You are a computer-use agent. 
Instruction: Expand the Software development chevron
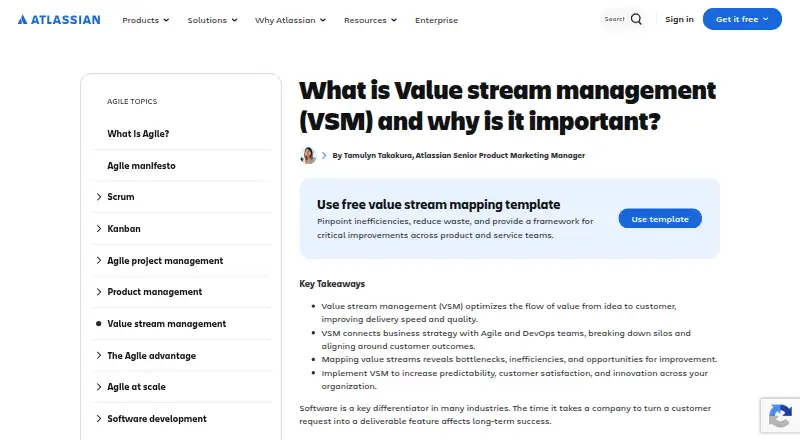[x=99, y=419]
